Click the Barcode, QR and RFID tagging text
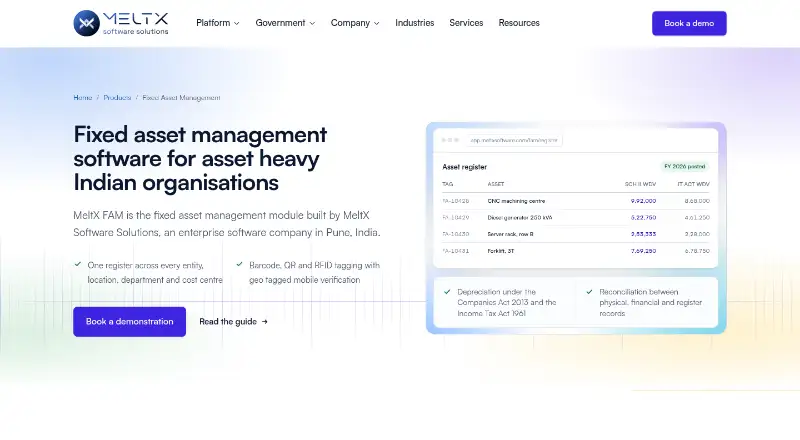Viewport: 800px width, 440px height. [x=314, y=273]
